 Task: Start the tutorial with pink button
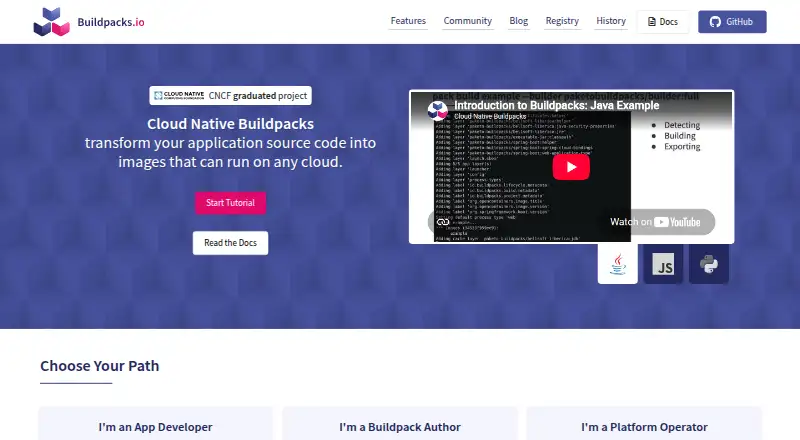point(230,203)
